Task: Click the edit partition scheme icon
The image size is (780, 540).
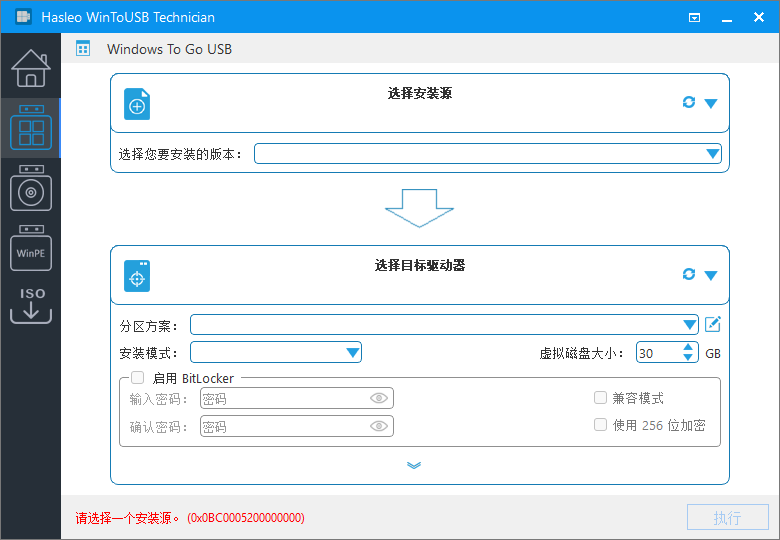Action: pos(713,324)
